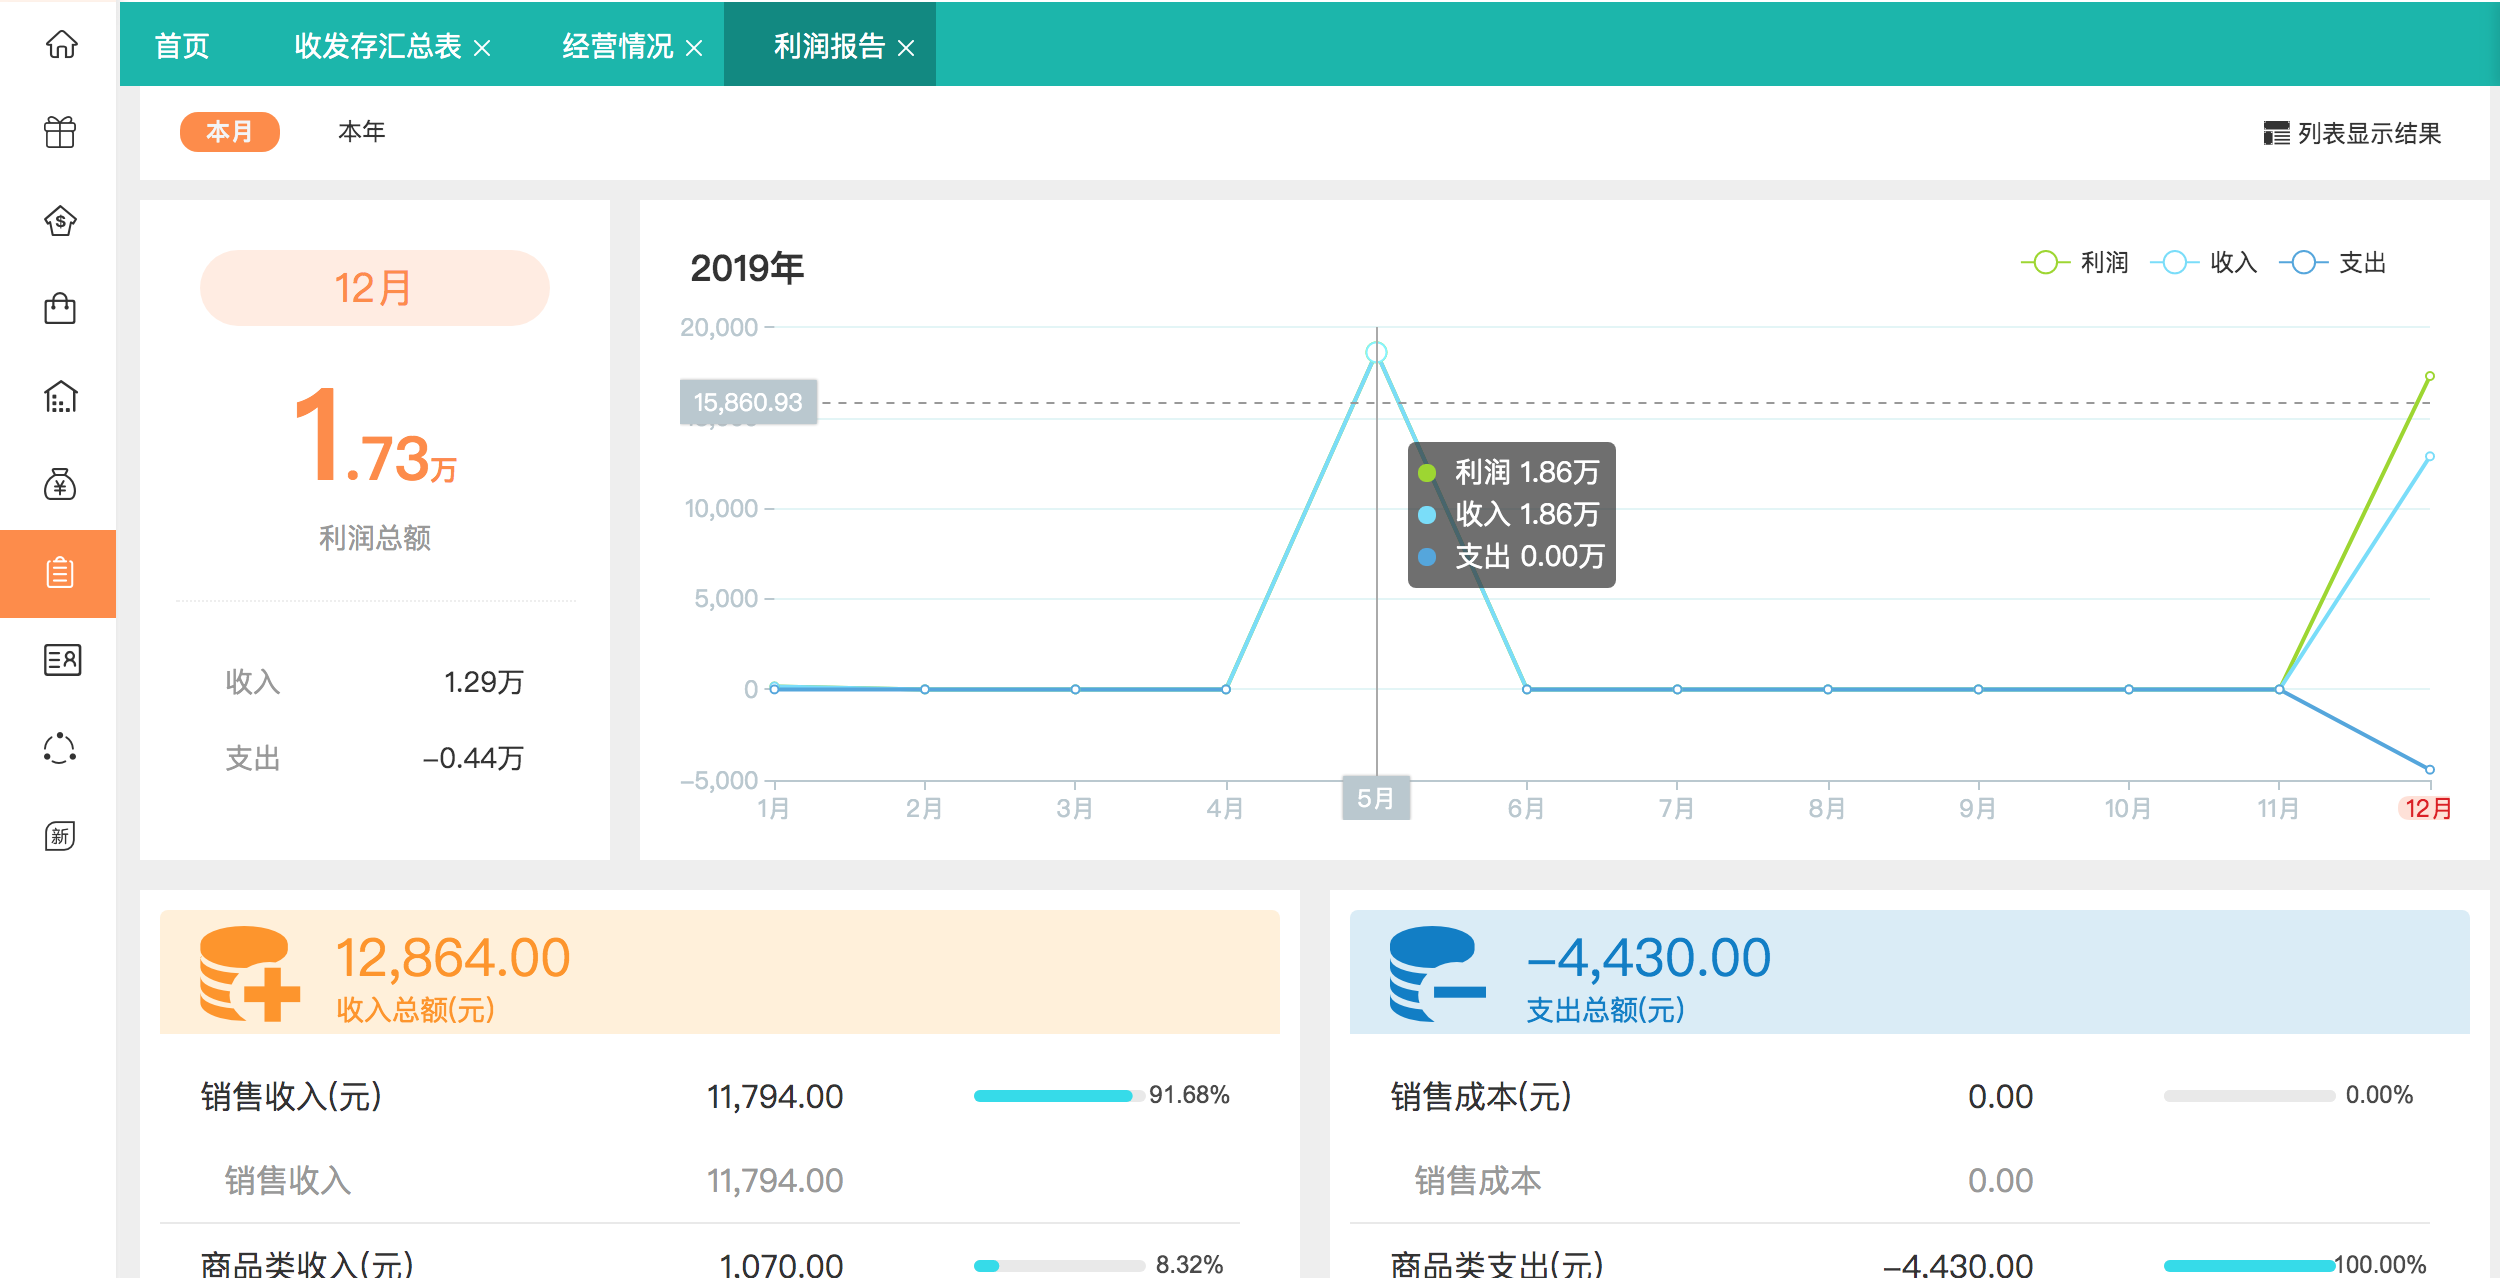
Task: Click the currency/finance icon in sidebar
Action: click(62, 484)
